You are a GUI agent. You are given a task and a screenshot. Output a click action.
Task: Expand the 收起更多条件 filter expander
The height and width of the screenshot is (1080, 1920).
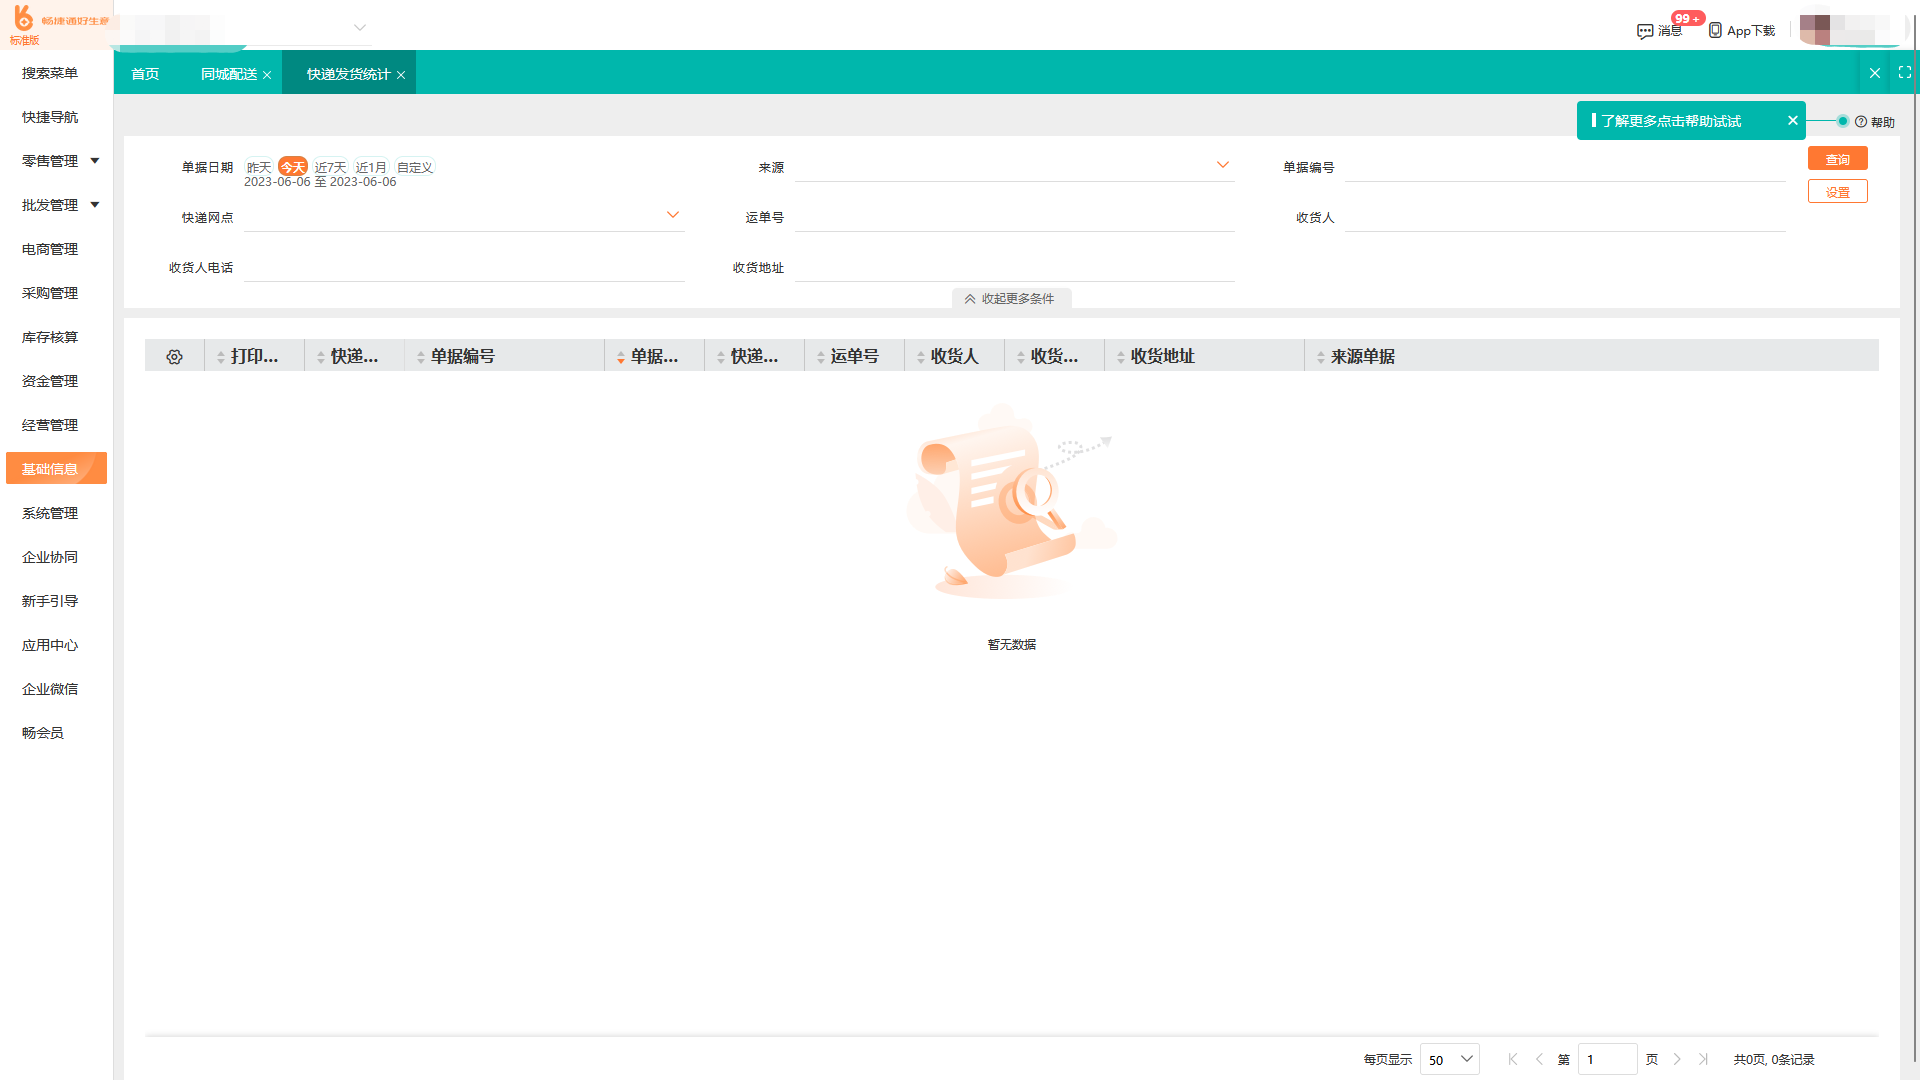(1009, 299)
